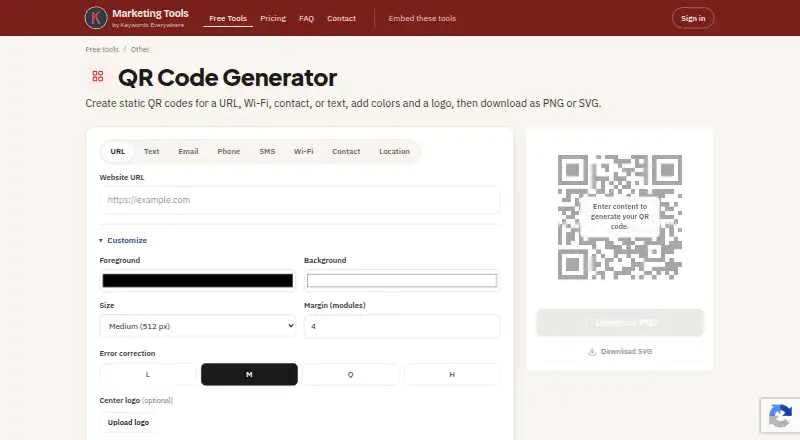The image size is (800, 440).
Task: Select the URL tab
Action: (x=117, y=152)
